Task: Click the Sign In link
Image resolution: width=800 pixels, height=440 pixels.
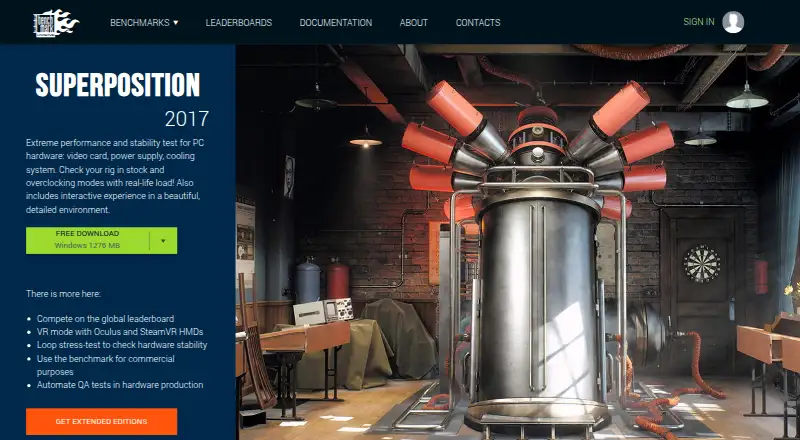Action: point(699,22)
